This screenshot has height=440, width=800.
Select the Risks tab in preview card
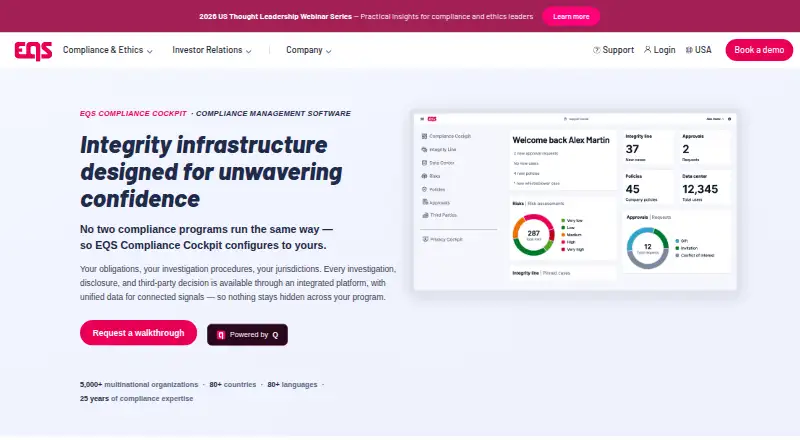pos(518,204)
